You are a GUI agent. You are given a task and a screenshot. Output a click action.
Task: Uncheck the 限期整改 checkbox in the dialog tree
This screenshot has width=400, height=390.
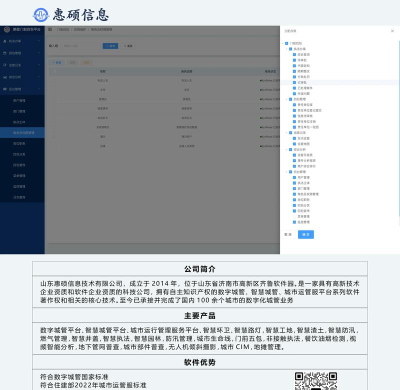(x=294, y=71)
